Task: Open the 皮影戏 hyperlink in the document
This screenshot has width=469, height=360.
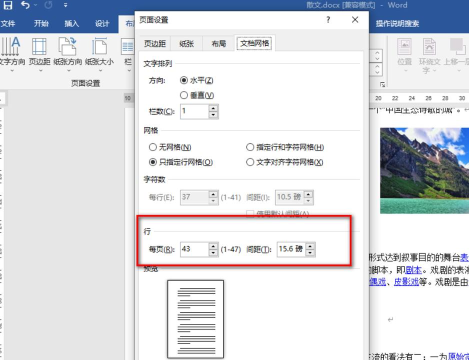Action: pos(406,282)
